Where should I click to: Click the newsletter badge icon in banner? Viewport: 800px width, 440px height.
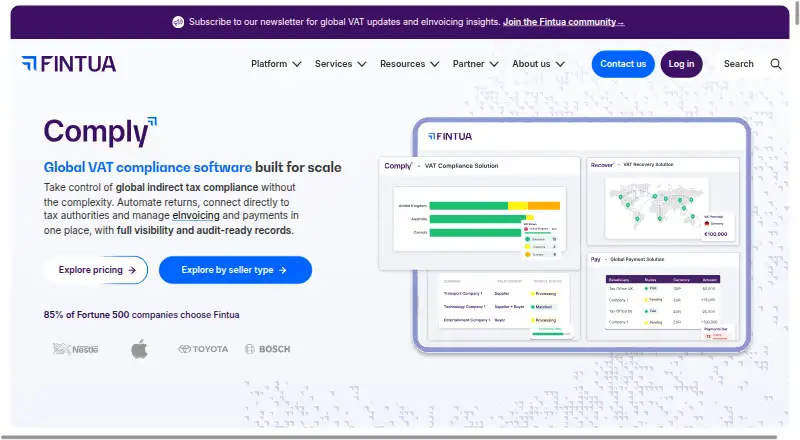(x=178, y=22)
